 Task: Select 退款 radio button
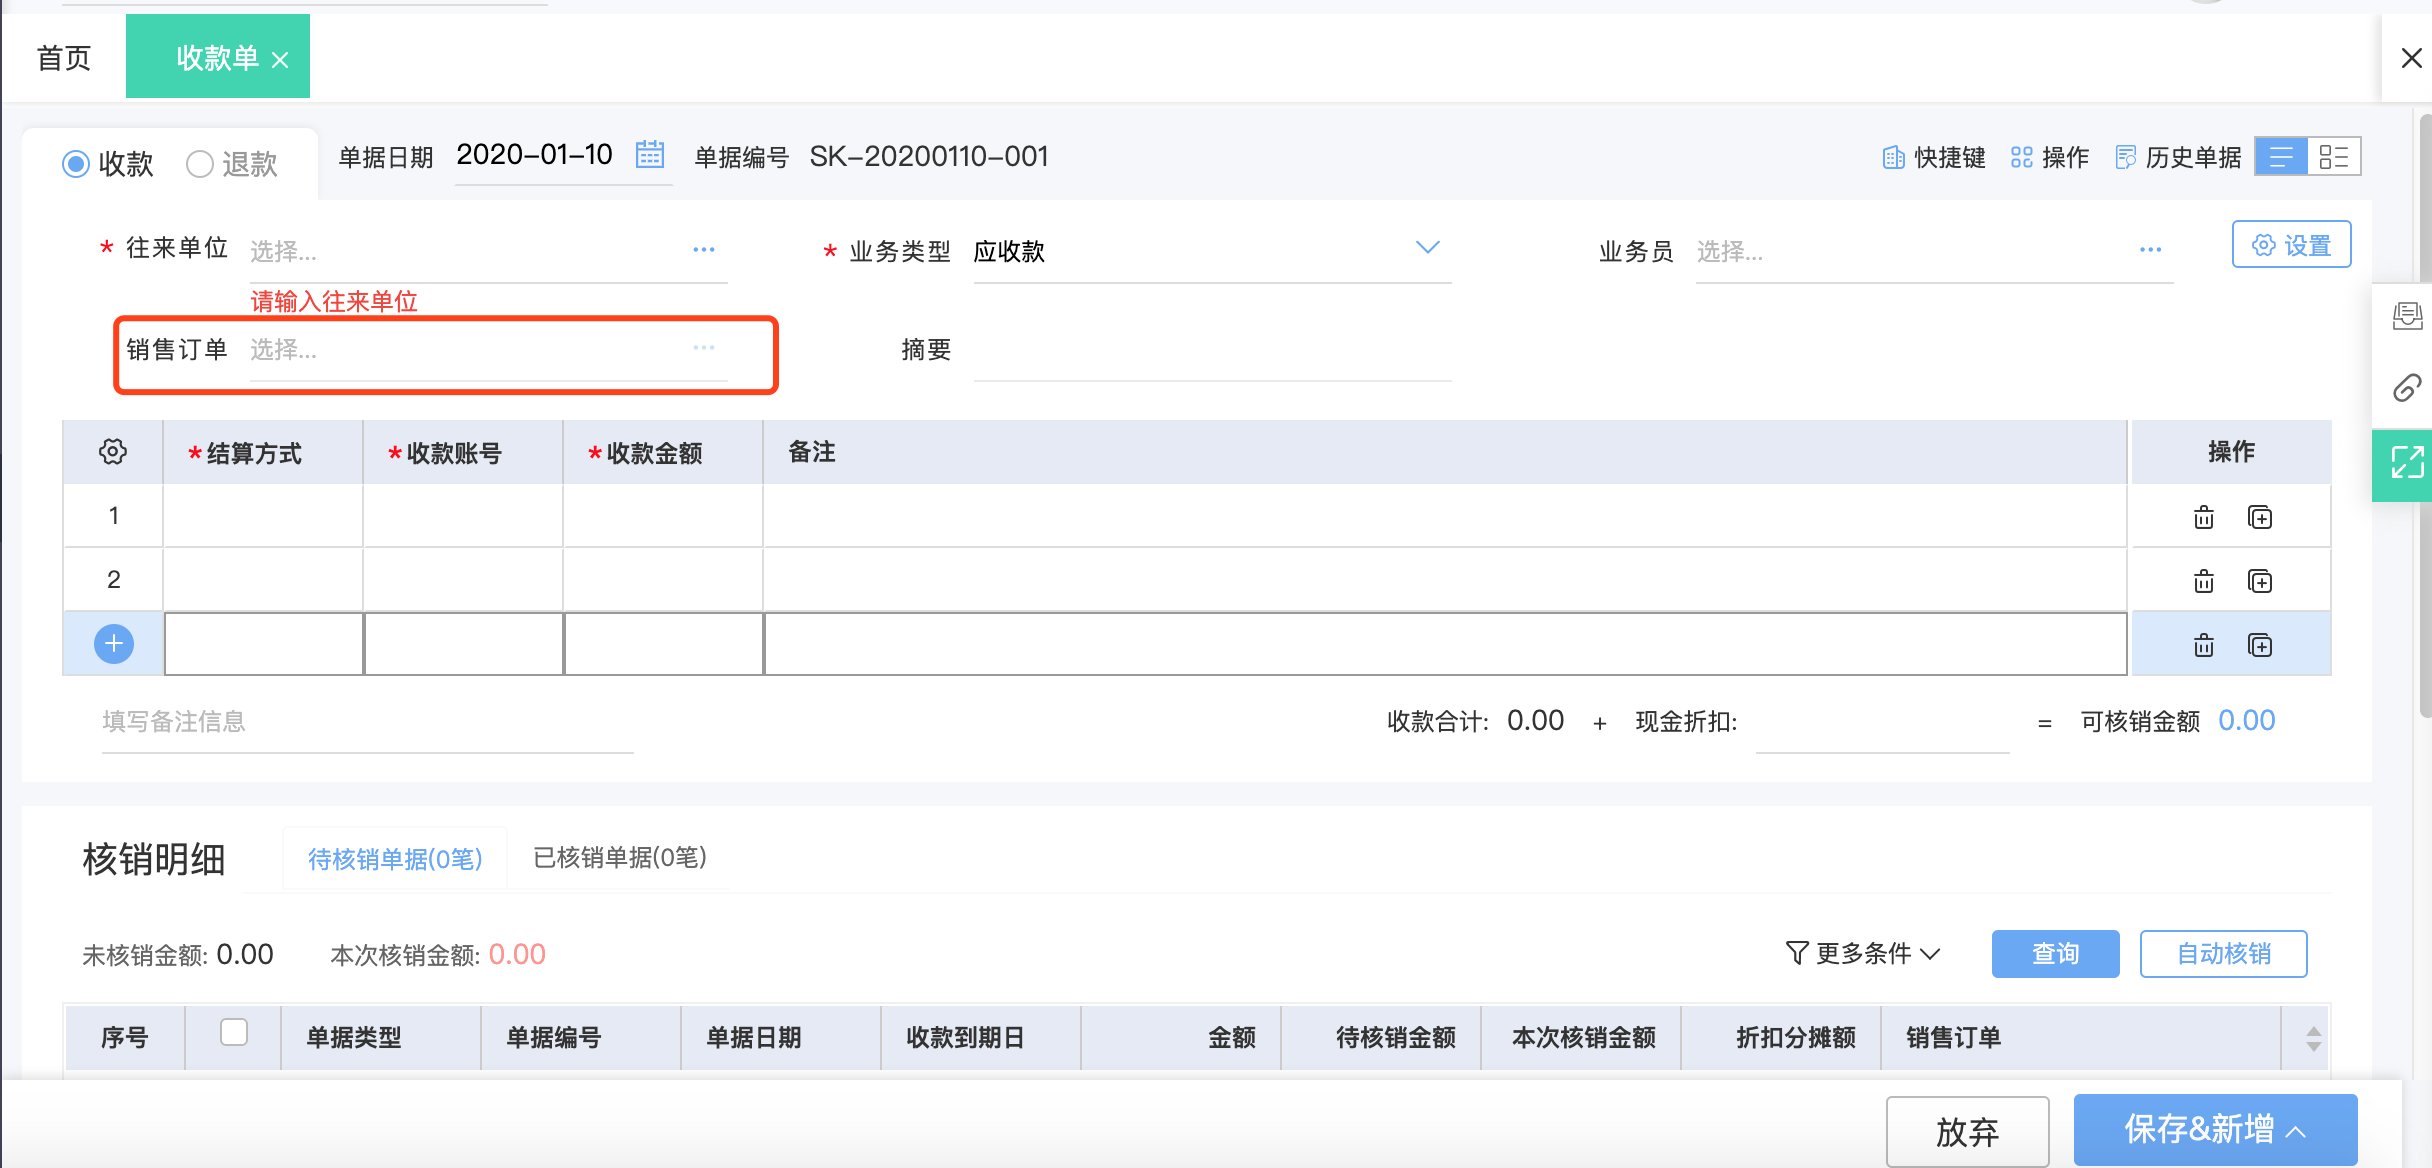pos(203,158)
